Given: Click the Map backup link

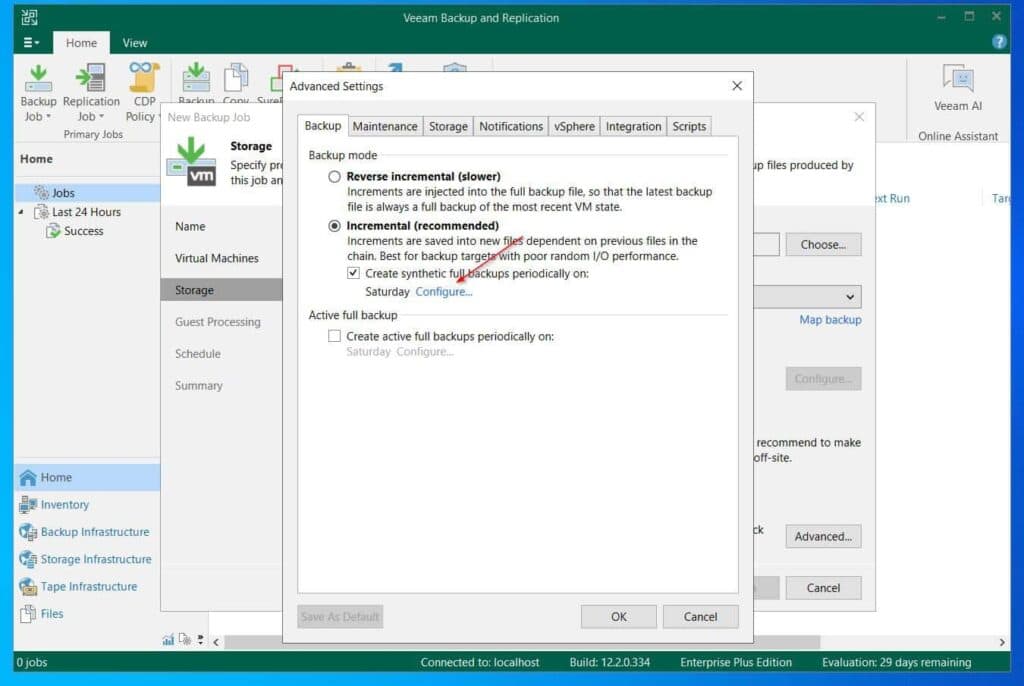Looking at the screenshot, I should coord(830,319).
